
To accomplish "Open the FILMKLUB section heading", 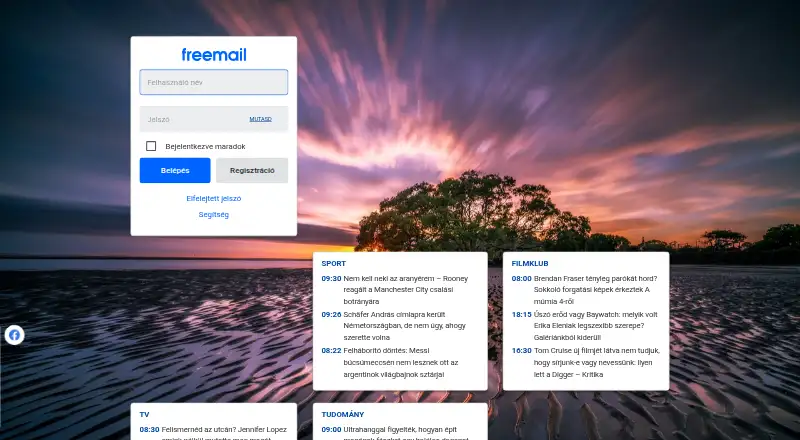I will 530,263.
